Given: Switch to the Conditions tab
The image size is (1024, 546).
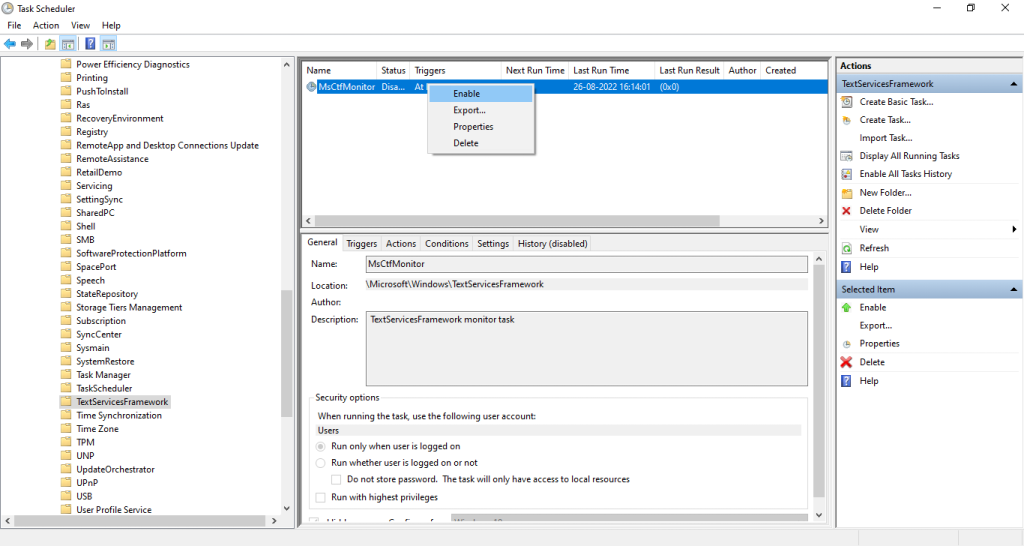Looking at the screenshot, I should pyautogui.click(x=447, y=244).
